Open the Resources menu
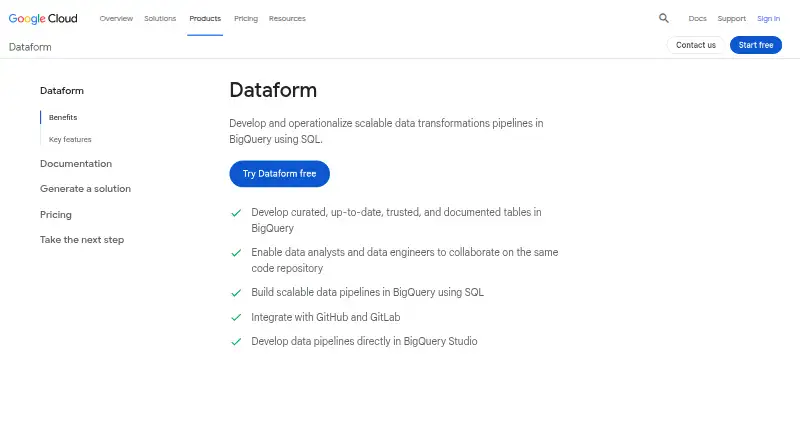This screenshot has height=440, width=800. [287, 18]
